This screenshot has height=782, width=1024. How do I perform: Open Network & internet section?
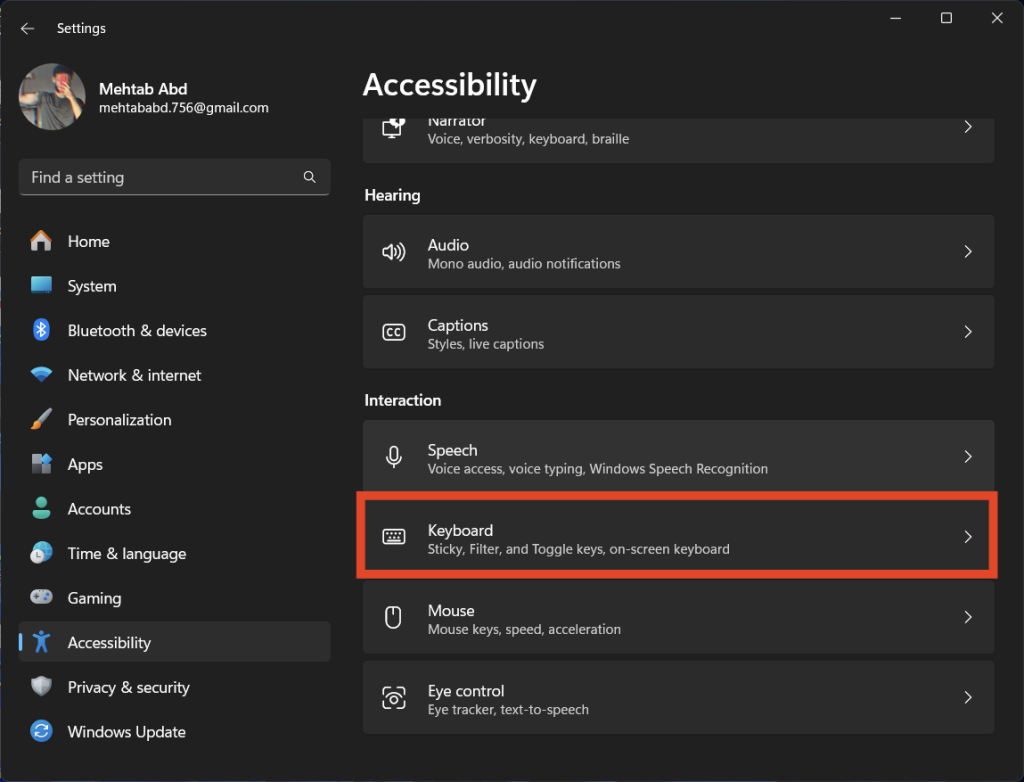(x=174, y=375)
